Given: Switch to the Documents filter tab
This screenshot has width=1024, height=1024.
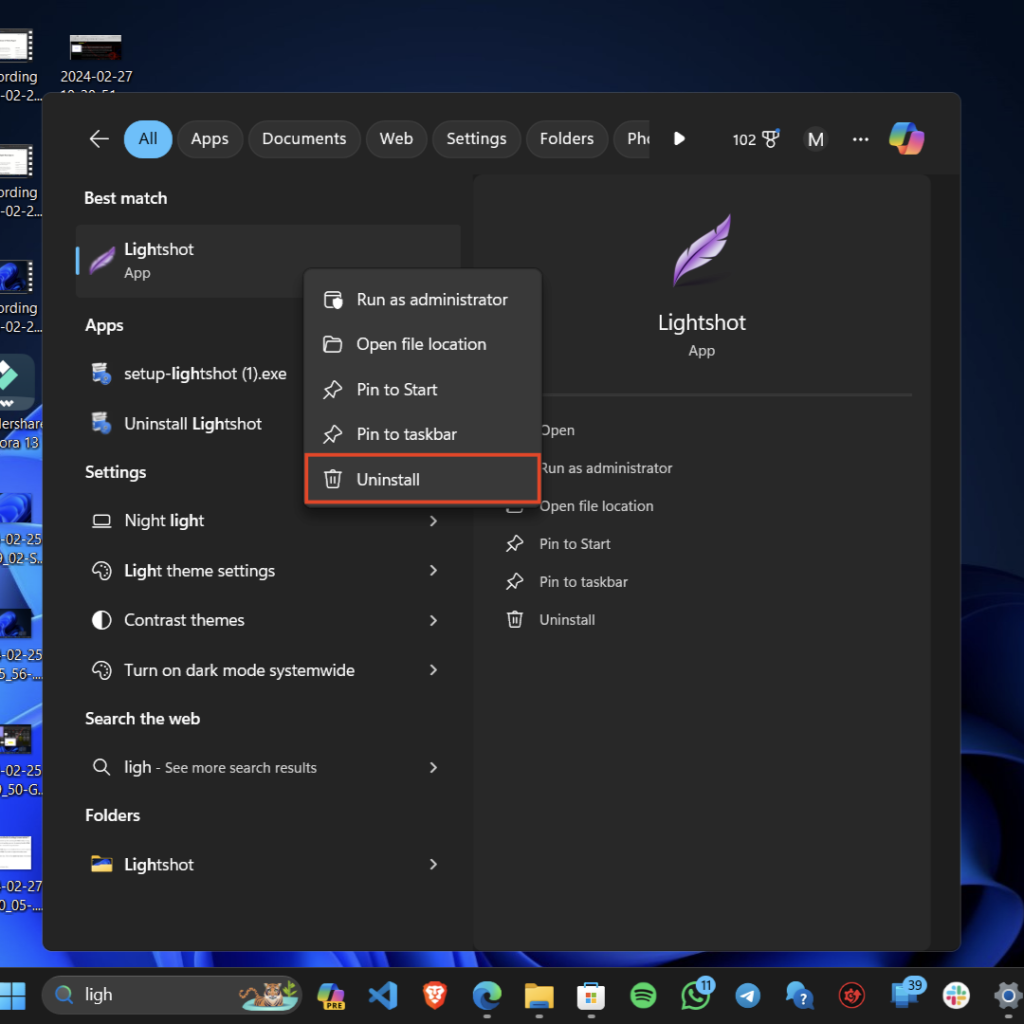Looking at the screenshot, I should coord(304,138).
